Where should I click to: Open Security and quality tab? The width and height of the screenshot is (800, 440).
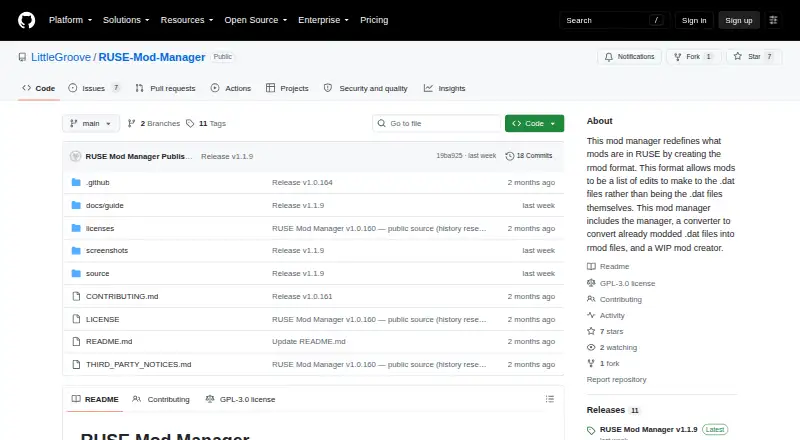coord(366,88)
